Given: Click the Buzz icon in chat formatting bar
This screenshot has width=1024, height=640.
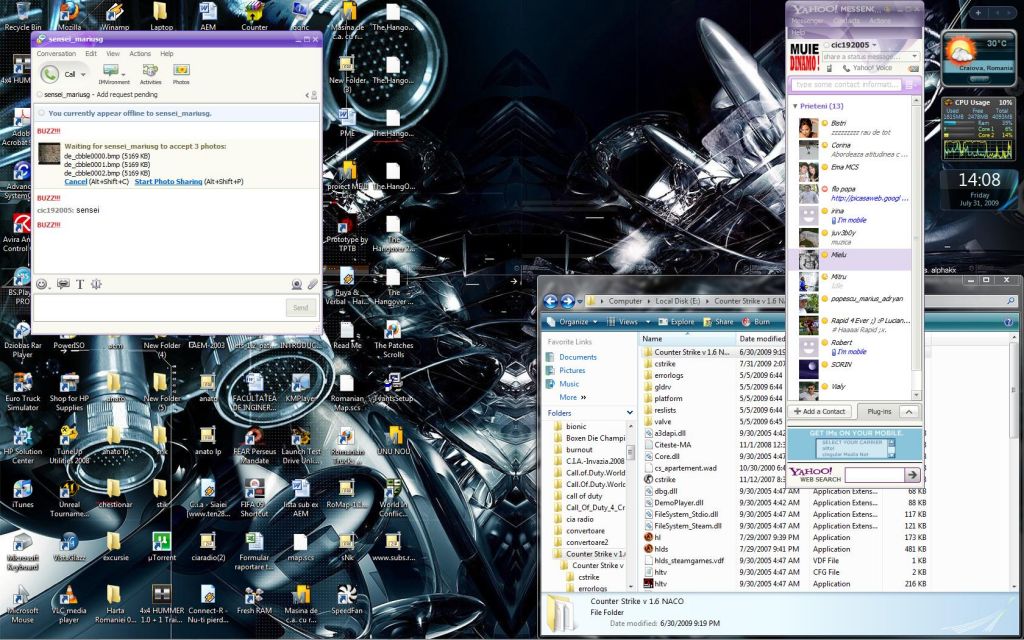Looking at the screenshot, I should [96, 284].
